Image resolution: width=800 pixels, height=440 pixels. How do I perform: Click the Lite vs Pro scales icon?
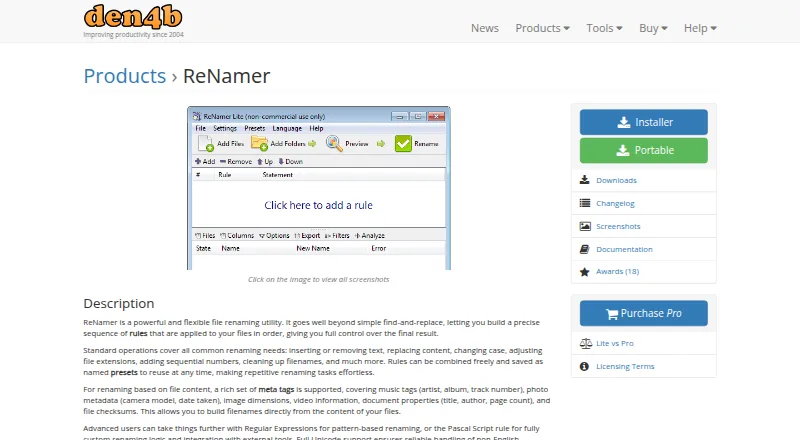point(586,344)
